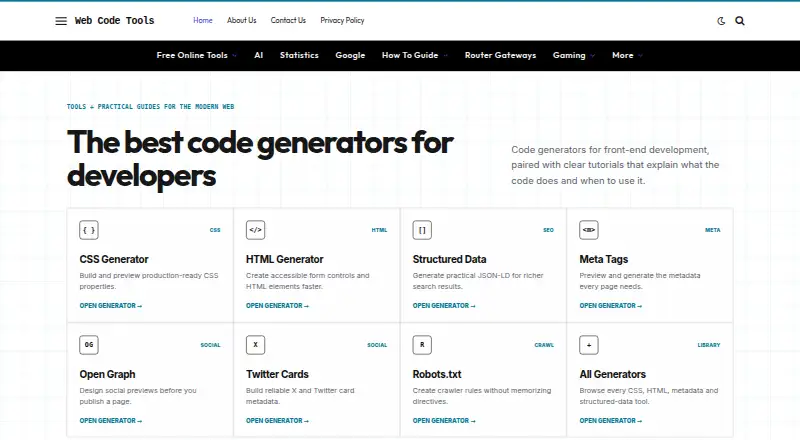The width and height of the screenshot is (800, 440).
Task: Click the Tools + Practical Guides tagline
Action: click(151, 107)
